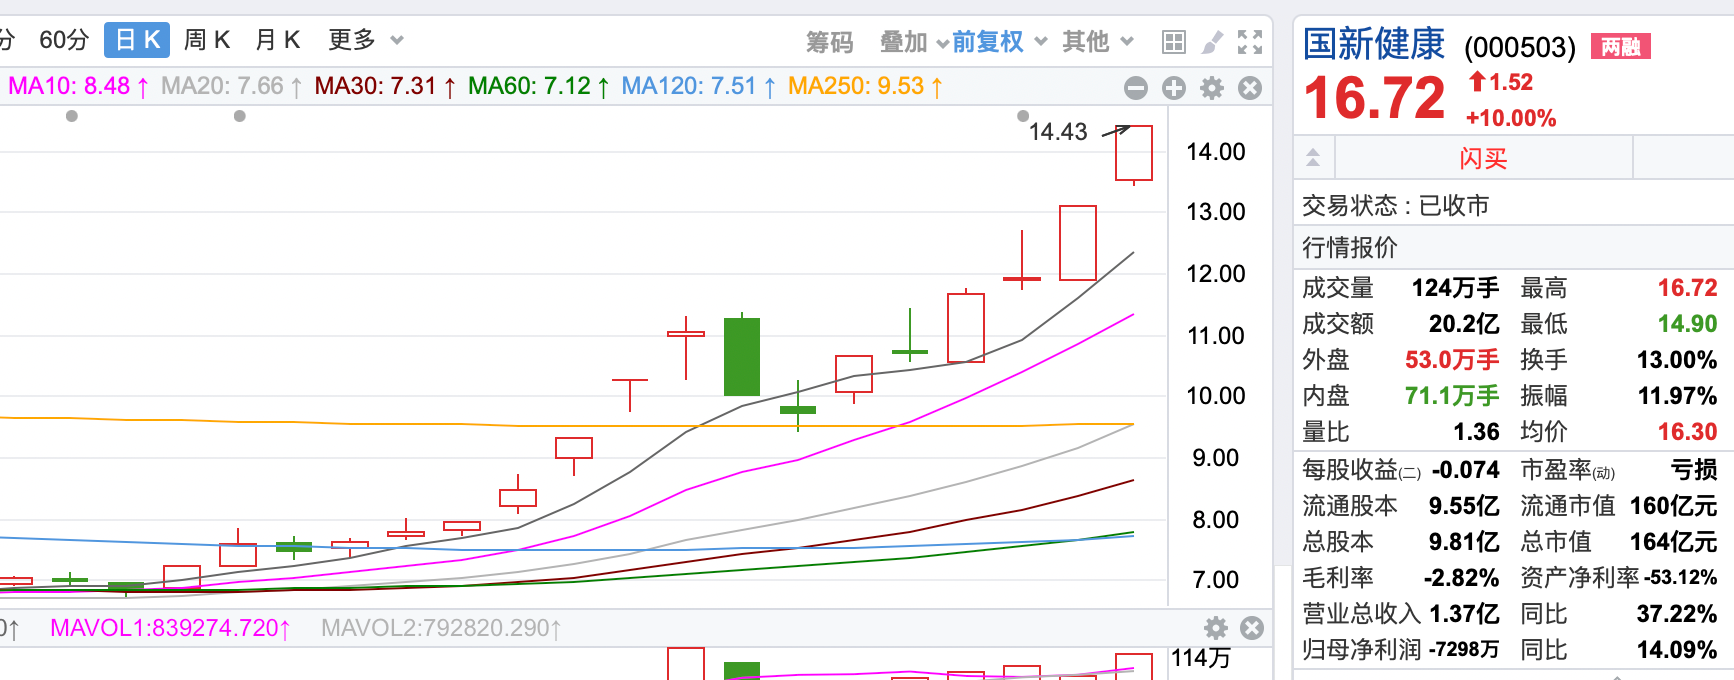Toggle the MA250 moving average line

[x=864, y=87]
